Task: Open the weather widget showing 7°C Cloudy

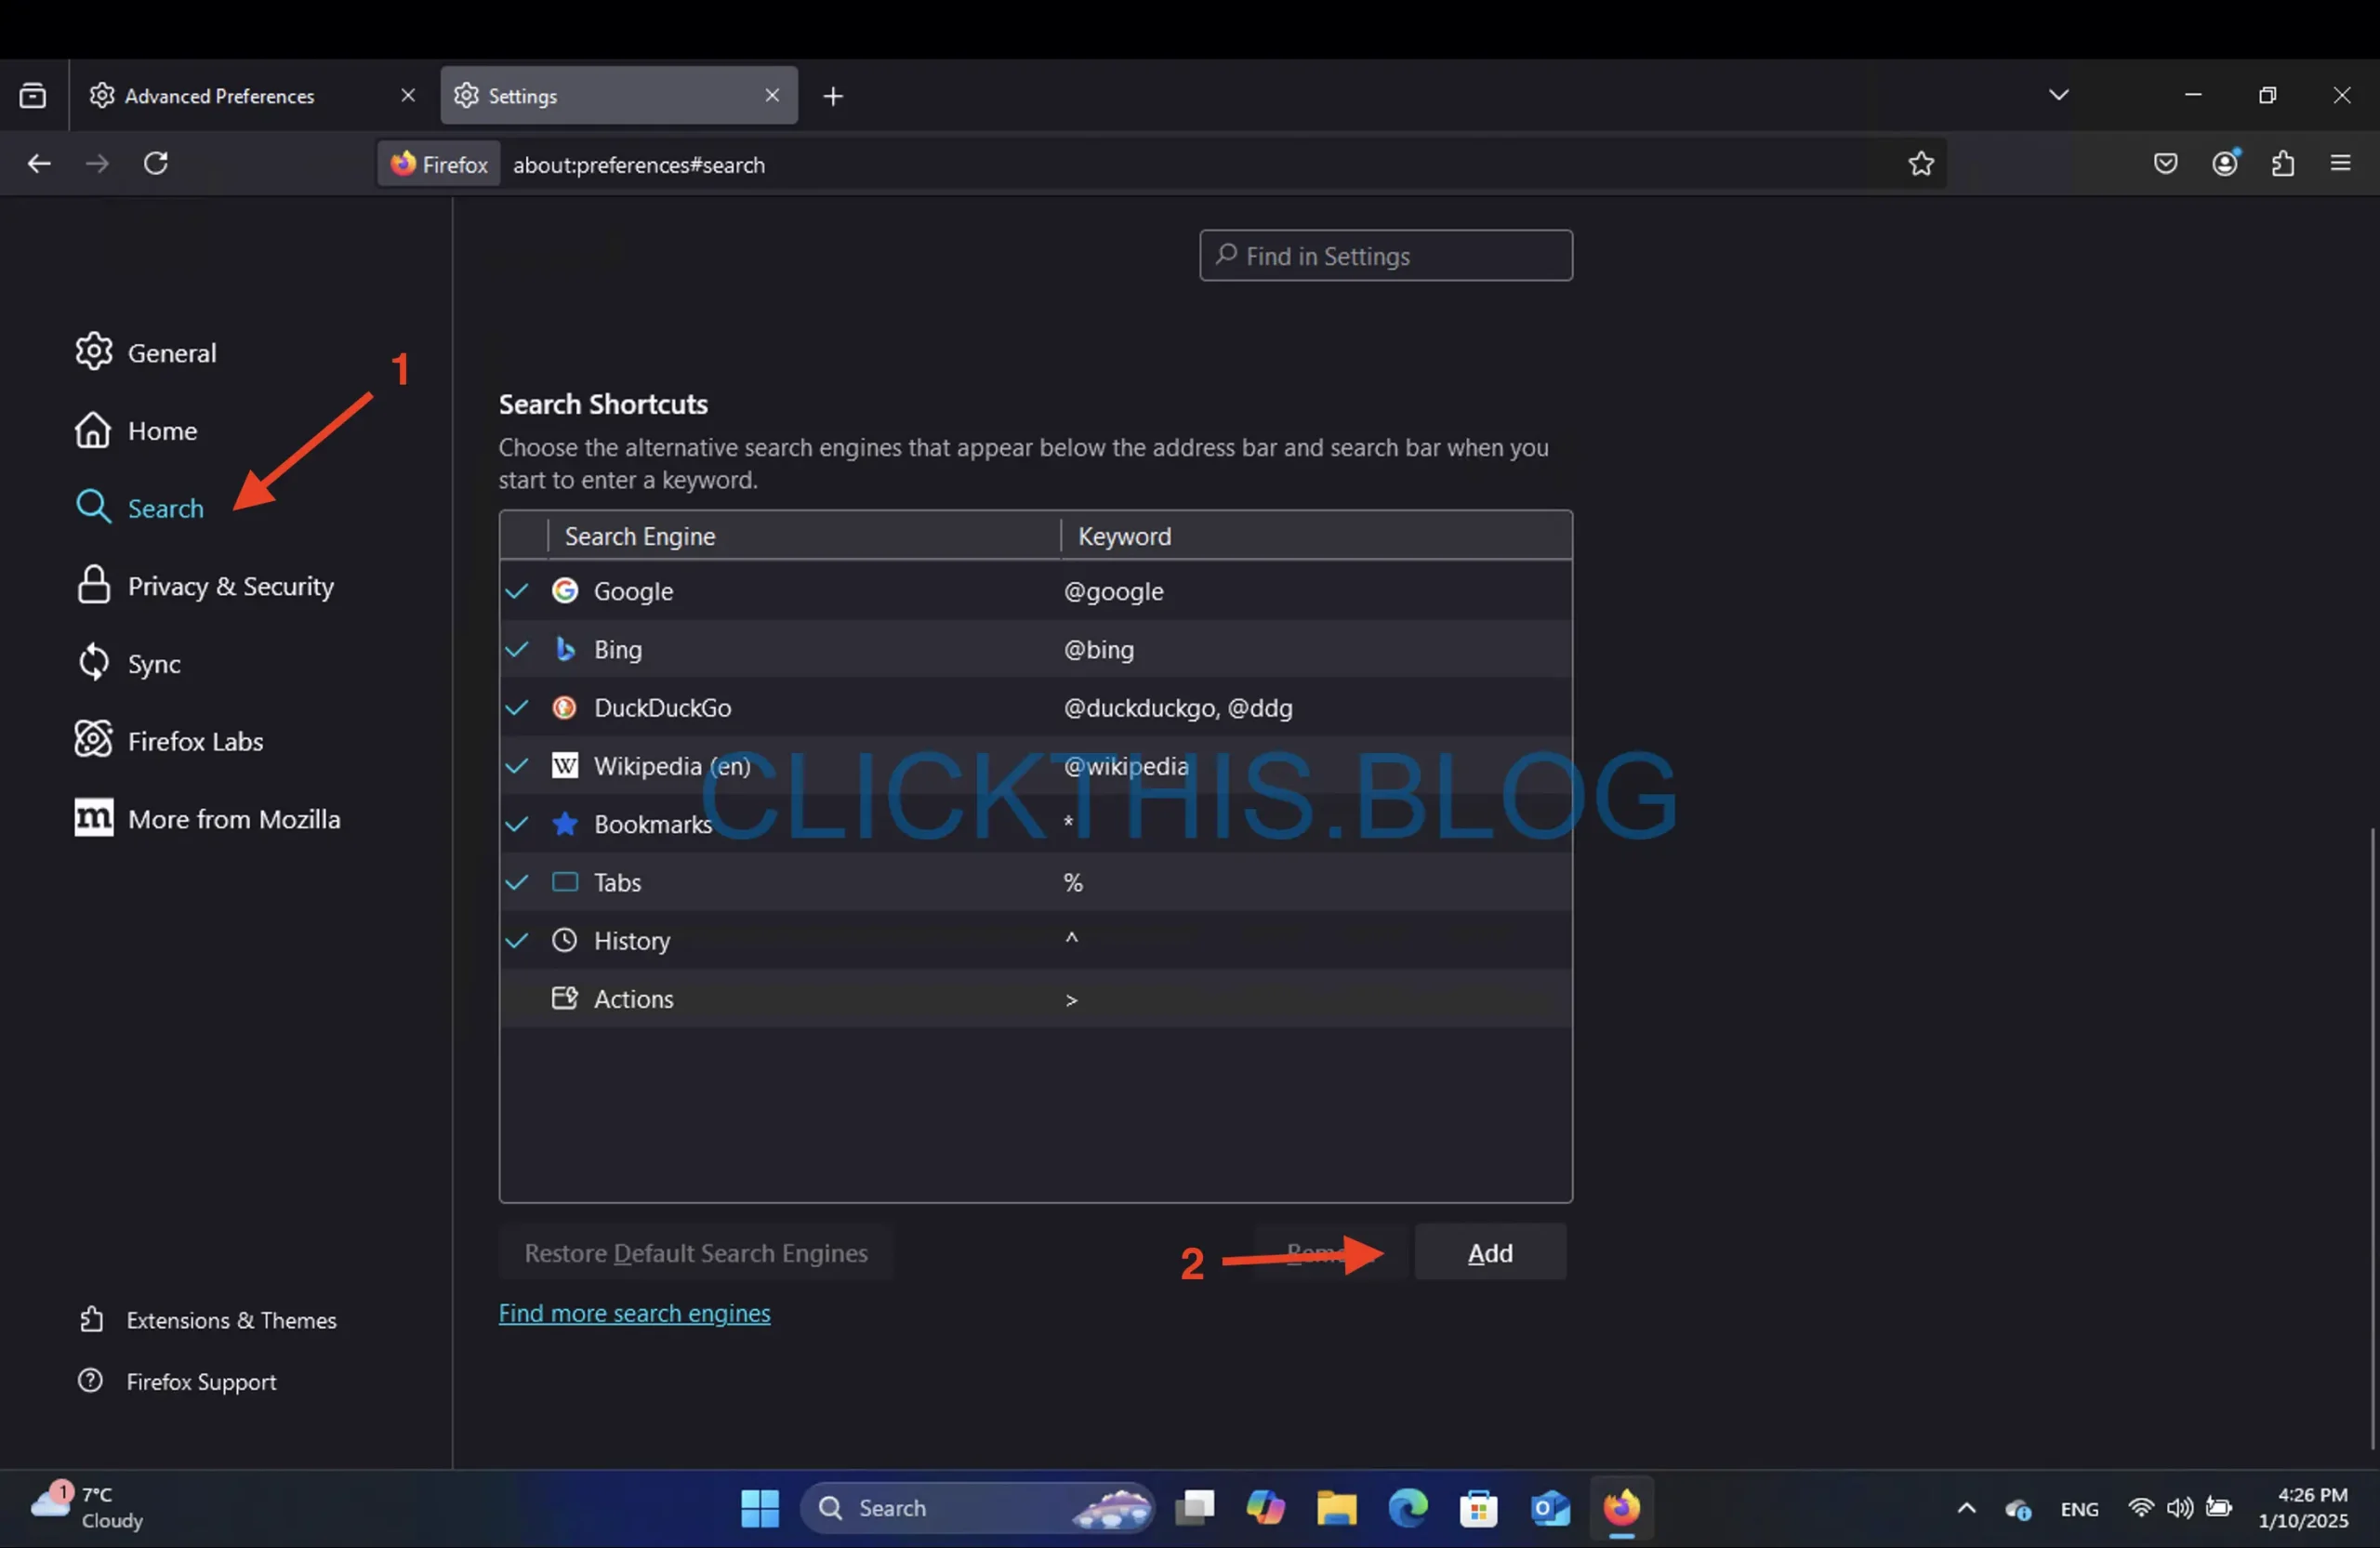Action: click(87, 1507)
